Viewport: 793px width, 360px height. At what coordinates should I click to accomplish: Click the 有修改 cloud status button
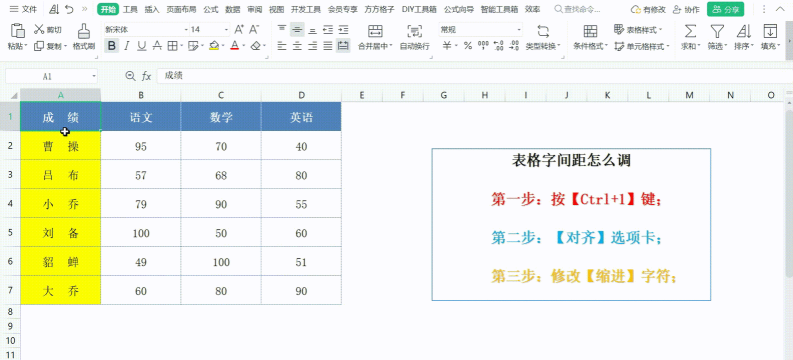click(x=648, y=9)
